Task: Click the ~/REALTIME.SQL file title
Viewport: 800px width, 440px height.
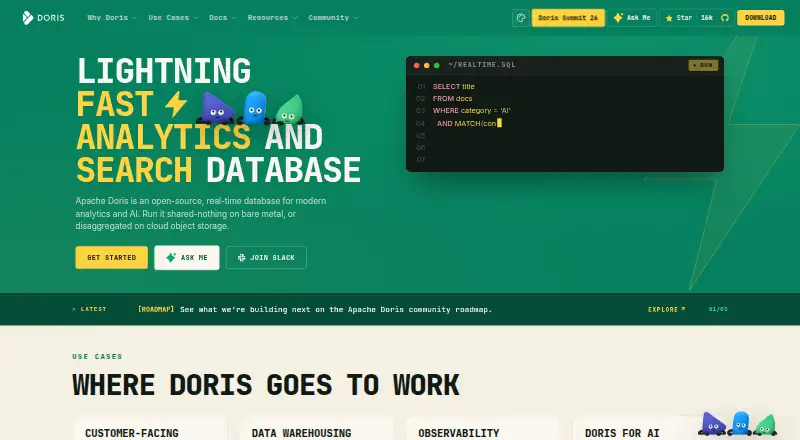Action: click(x=482, y=65)
